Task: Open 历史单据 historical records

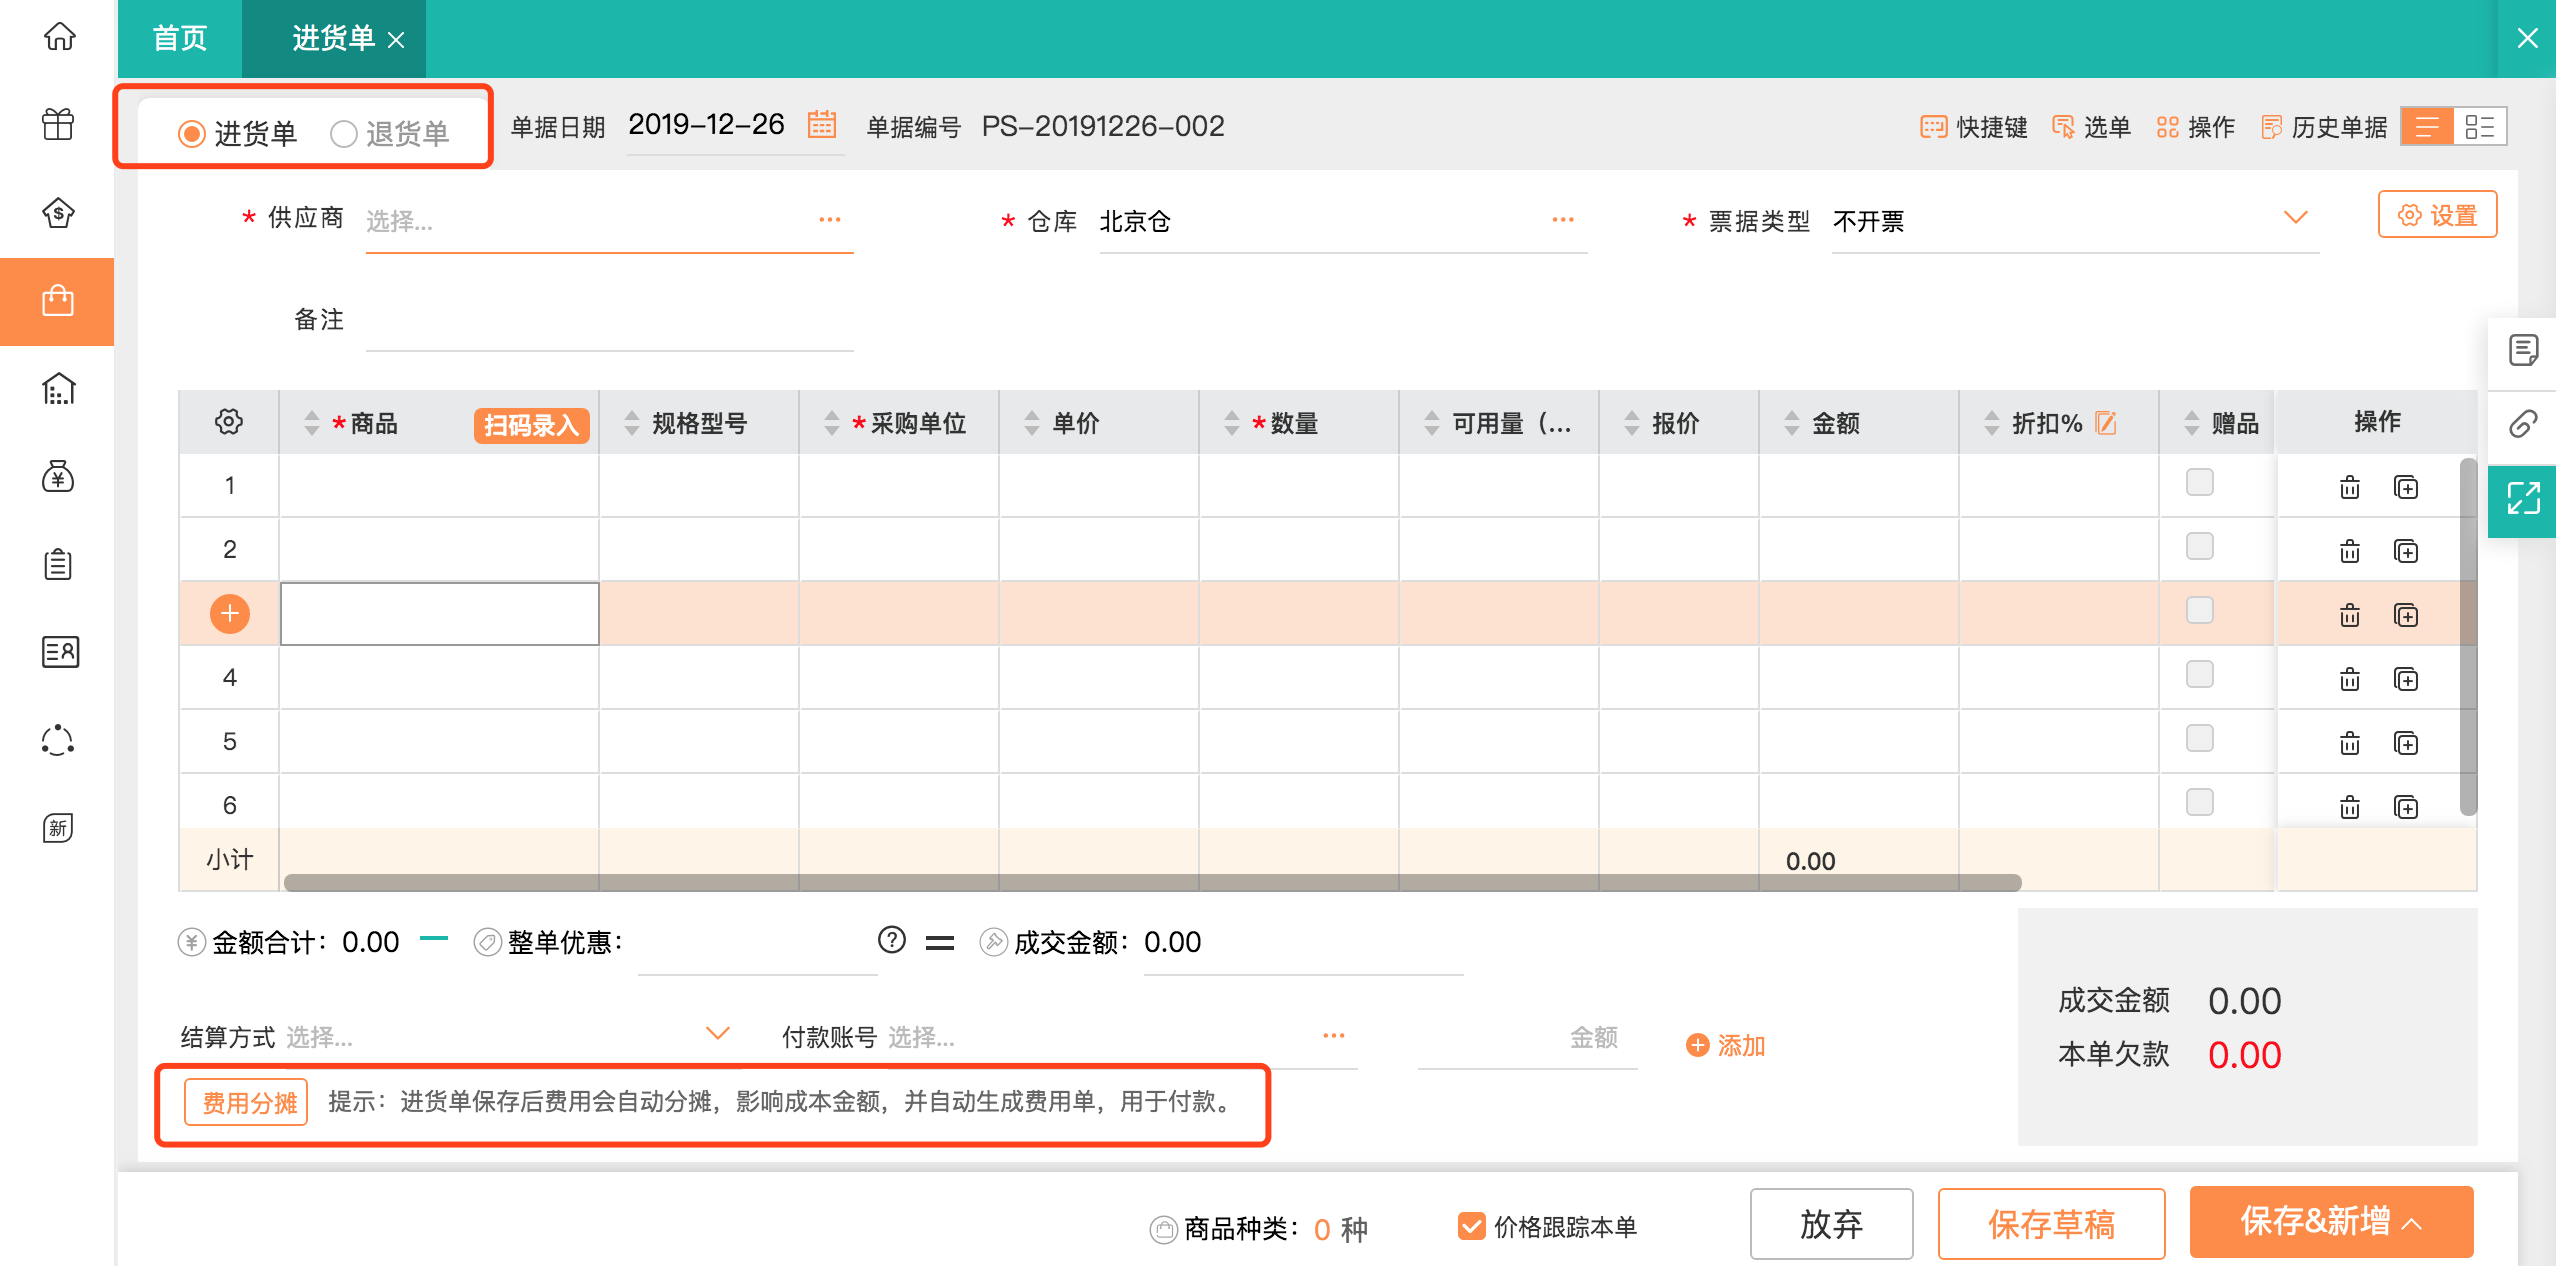Action: 2331,129
